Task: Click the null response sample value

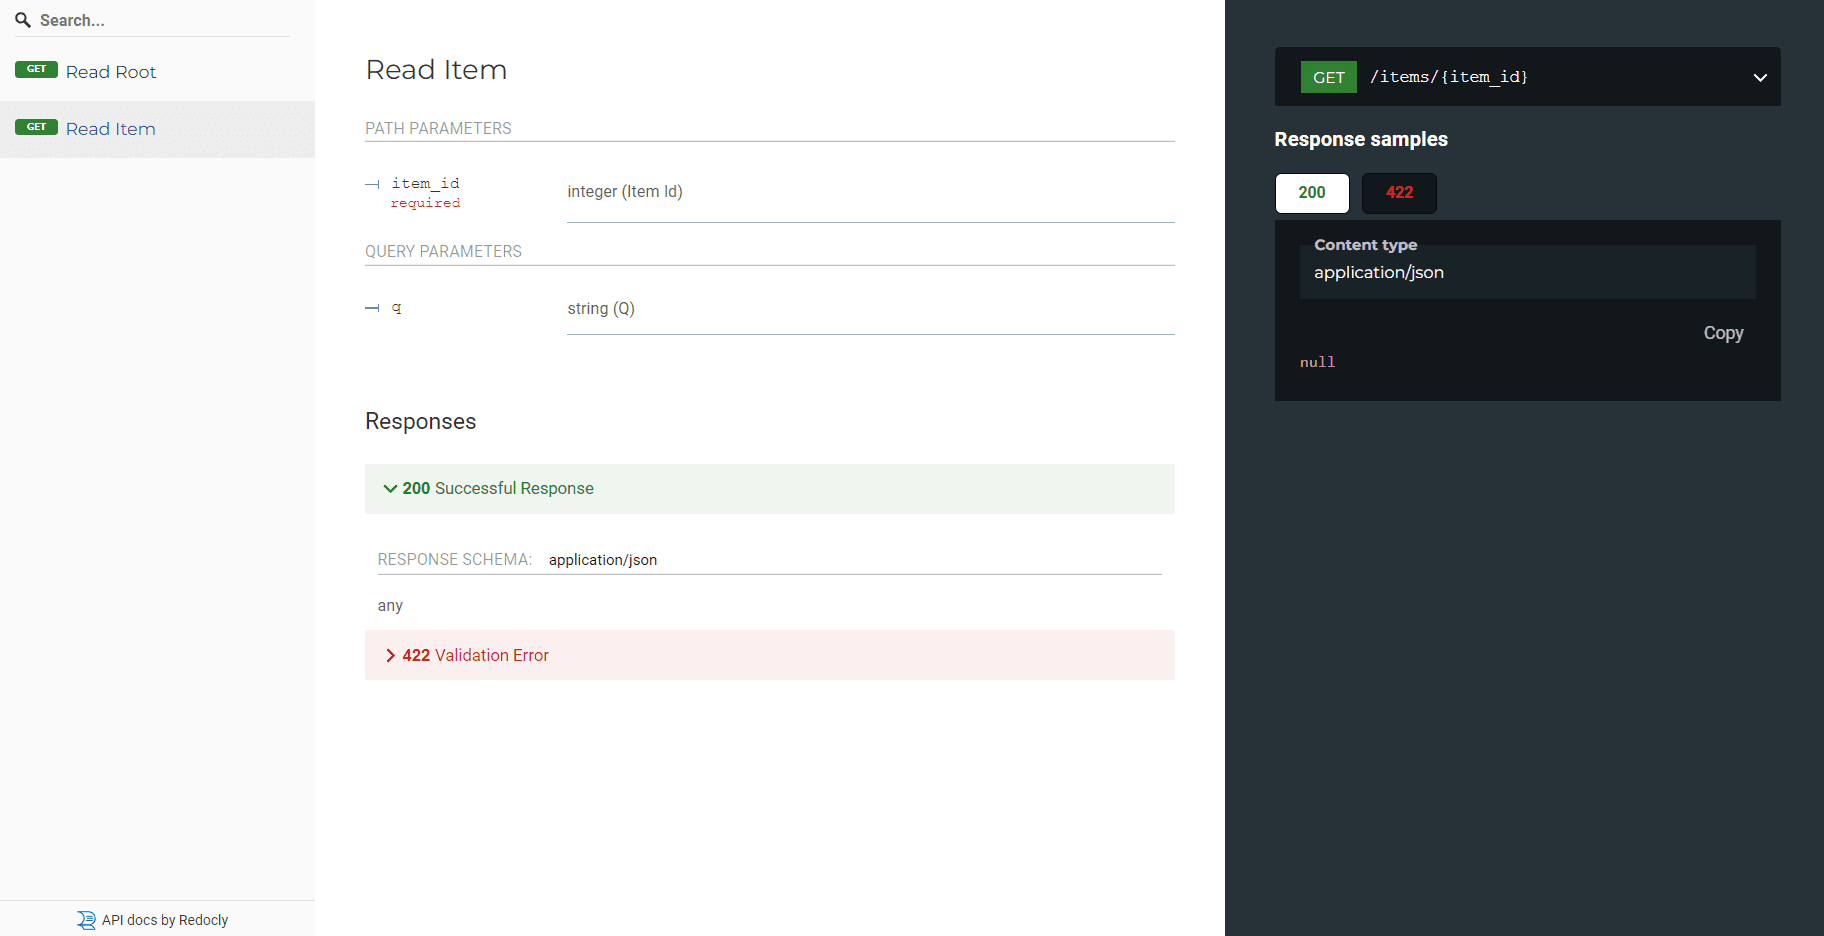Action: click(x=1317, y=361)
